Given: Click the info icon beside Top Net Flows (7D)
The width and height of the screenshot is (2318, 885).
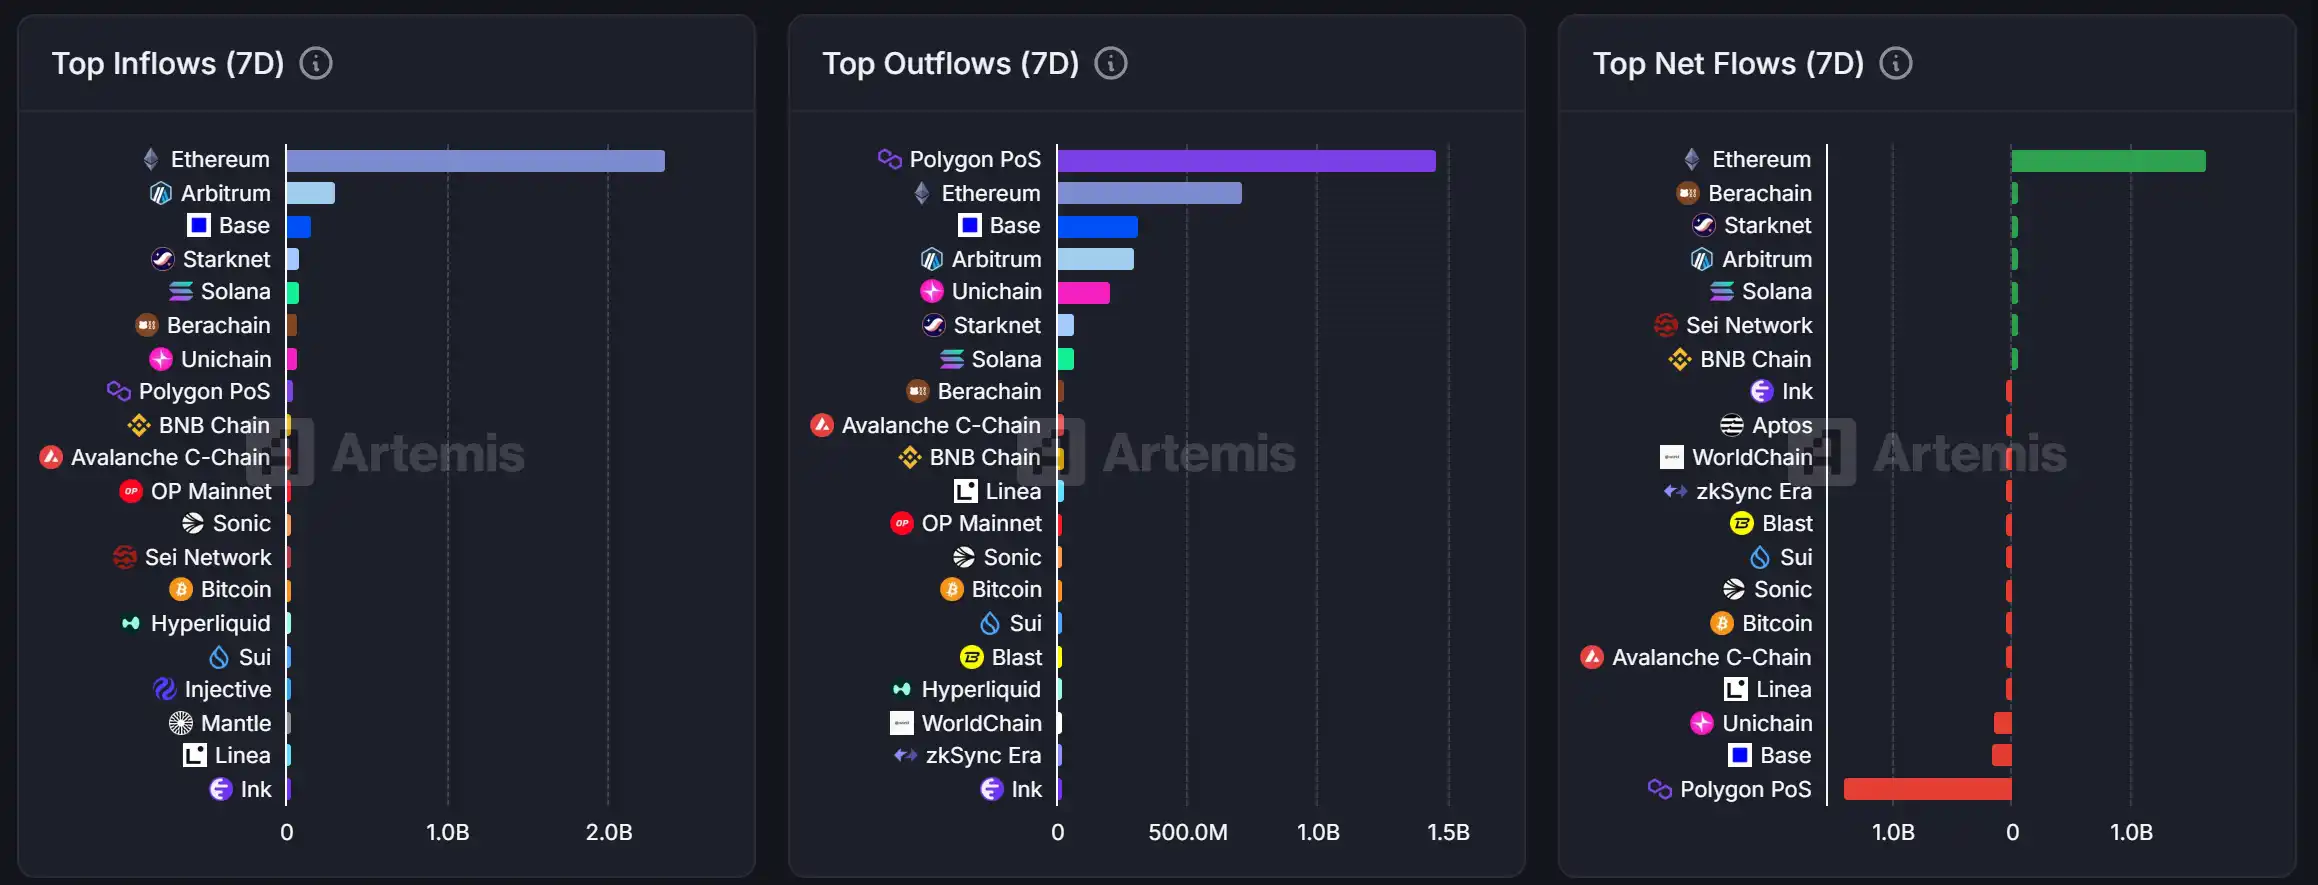Looking at the screenshot, I should pos(1896,64).
